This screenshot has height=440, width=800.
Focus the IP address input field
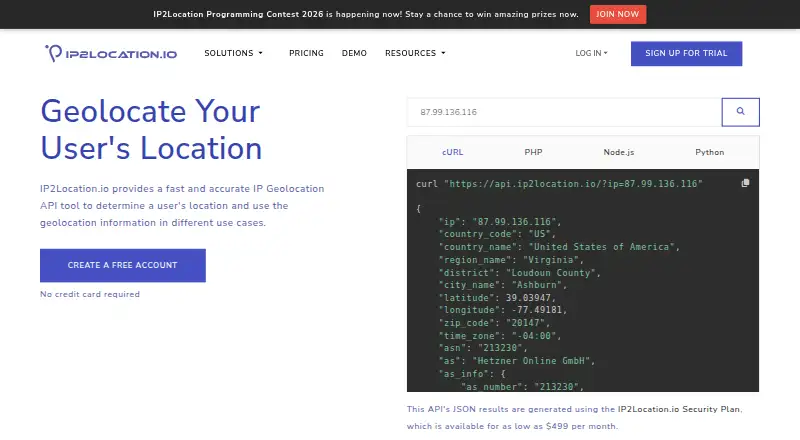tap(564, 112)
